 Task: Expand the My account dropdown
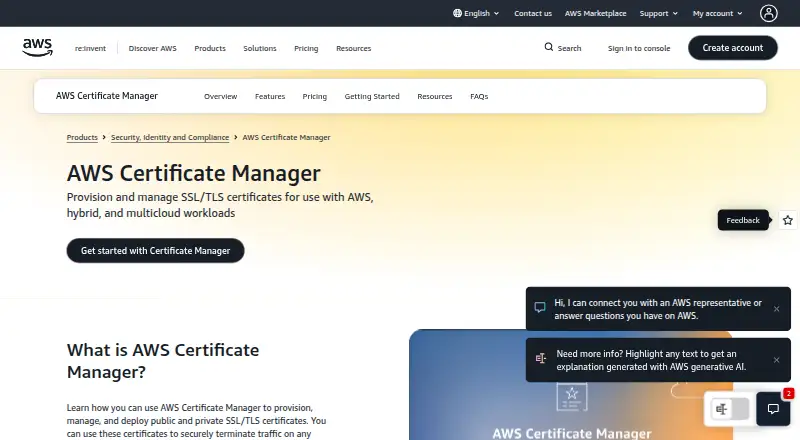pos(717,13)
